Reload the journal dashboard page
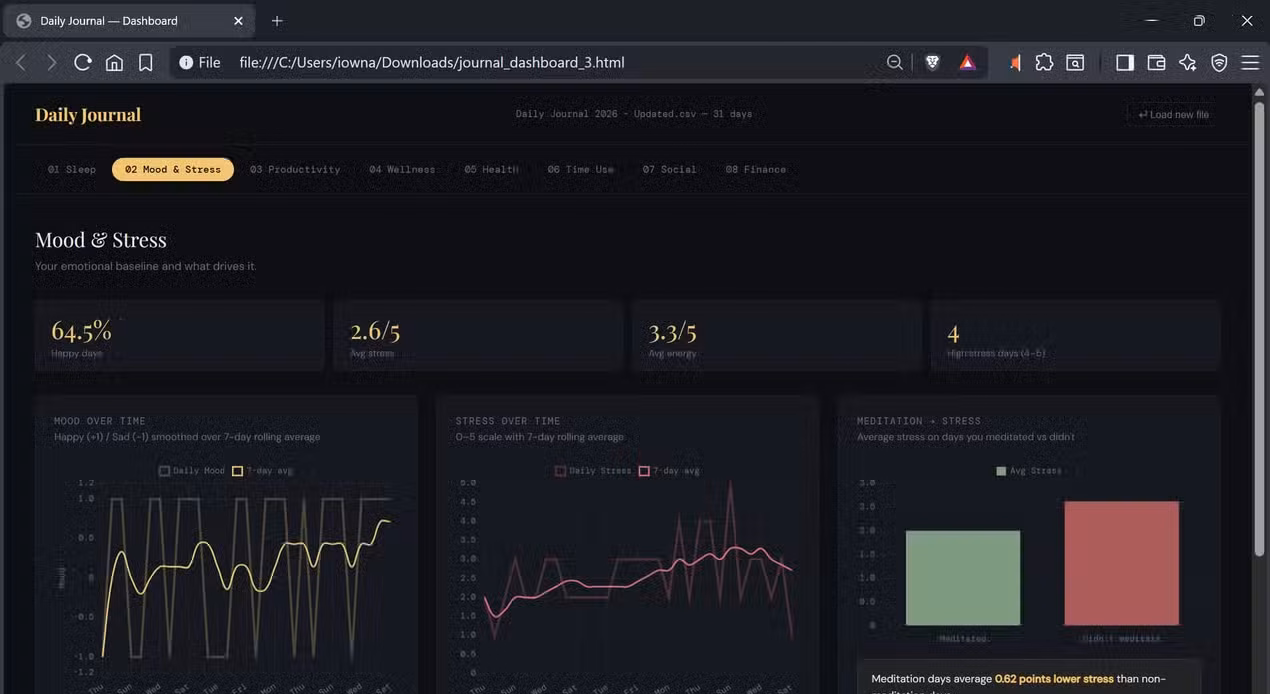The height and width of the screenshot is (694, 1270). pos(83,62)
